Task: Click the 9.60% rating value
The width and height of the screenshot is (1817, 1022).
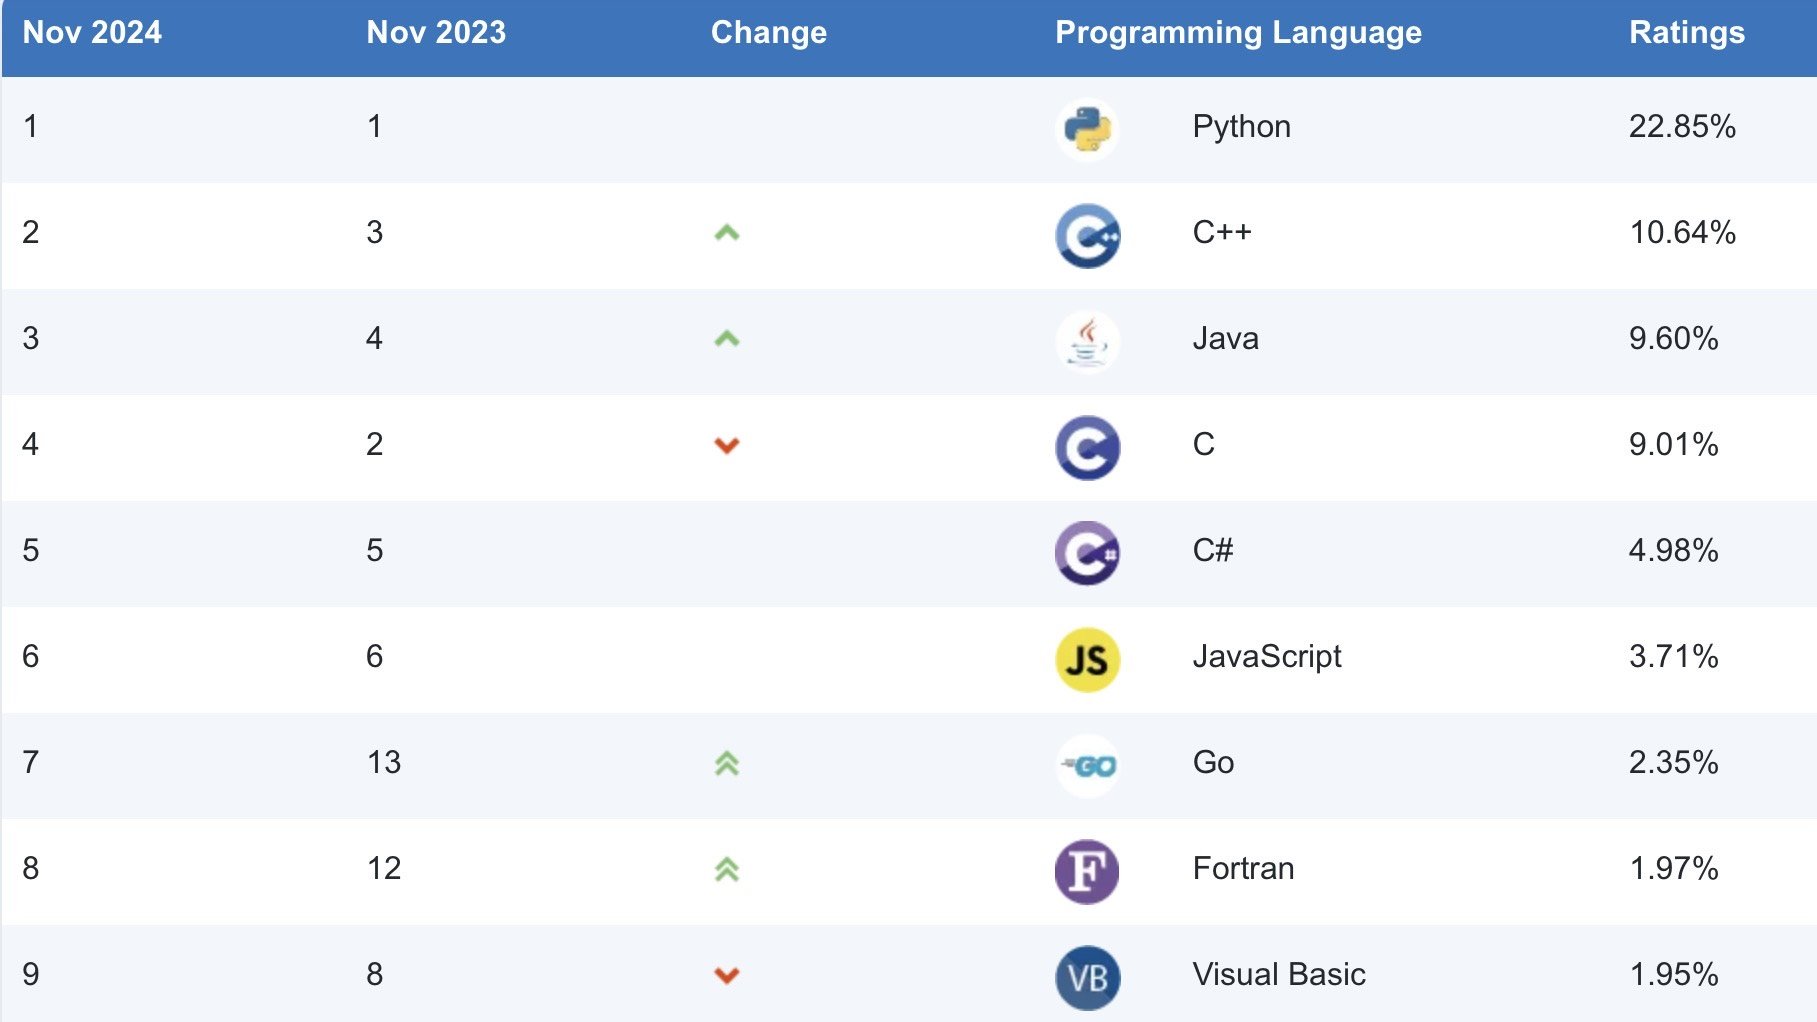Action: pyautogui.click(x=1674, y=338)
